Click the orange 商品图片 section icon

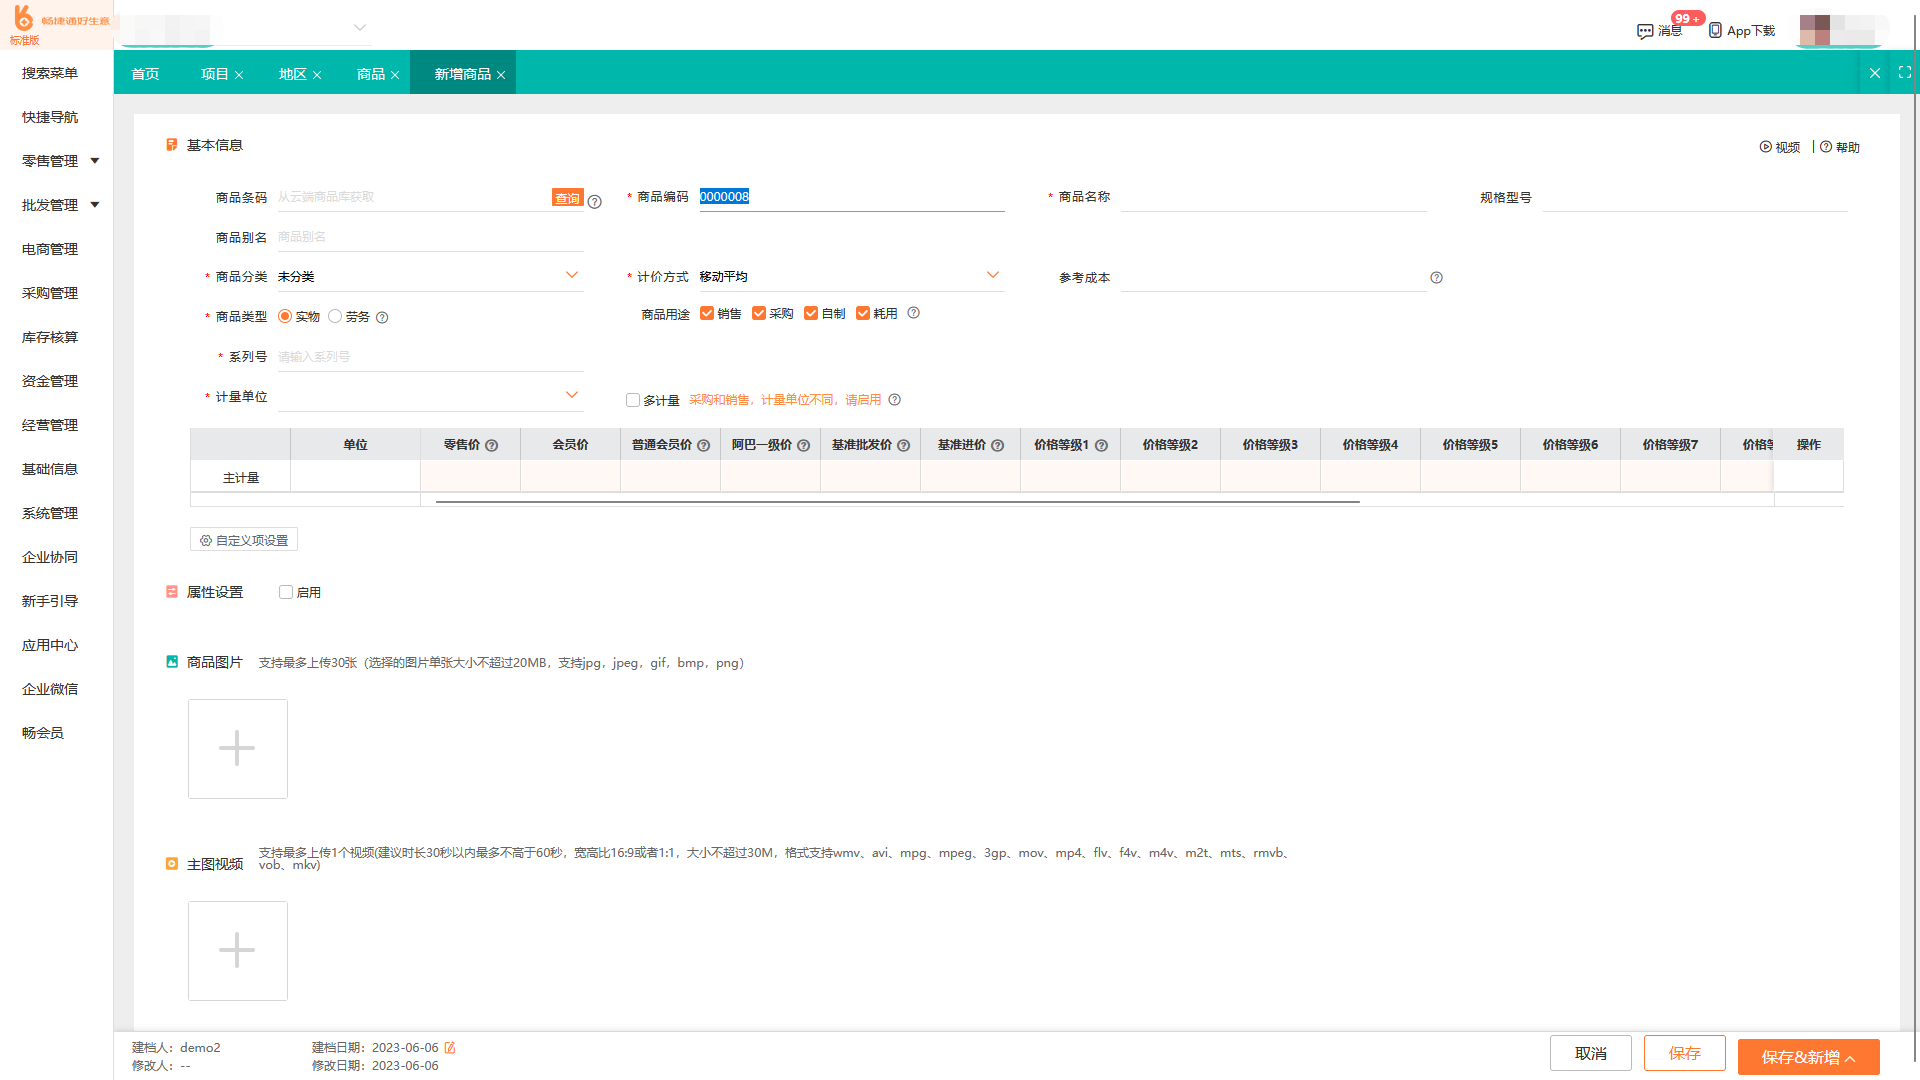coord(173,662)
